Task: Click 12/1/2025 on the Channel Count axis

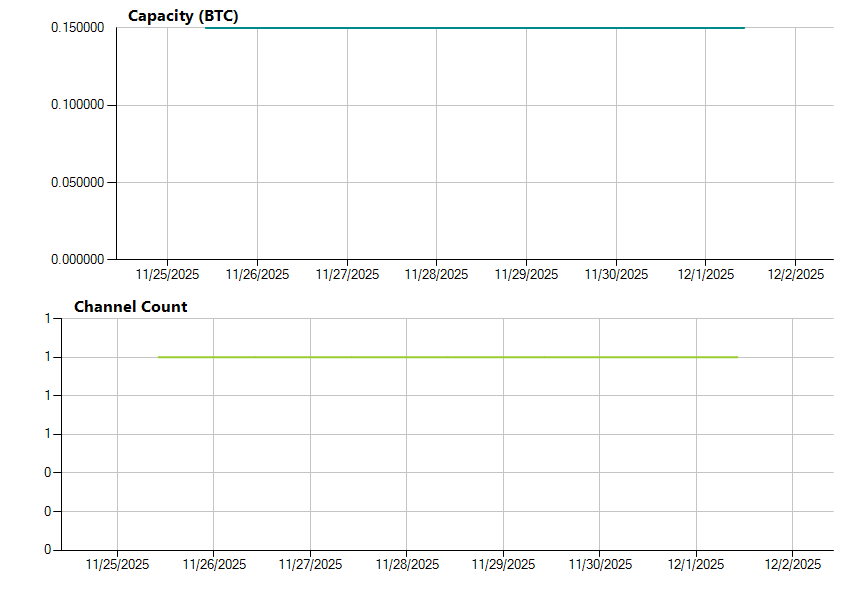Action: click(696, 565)
